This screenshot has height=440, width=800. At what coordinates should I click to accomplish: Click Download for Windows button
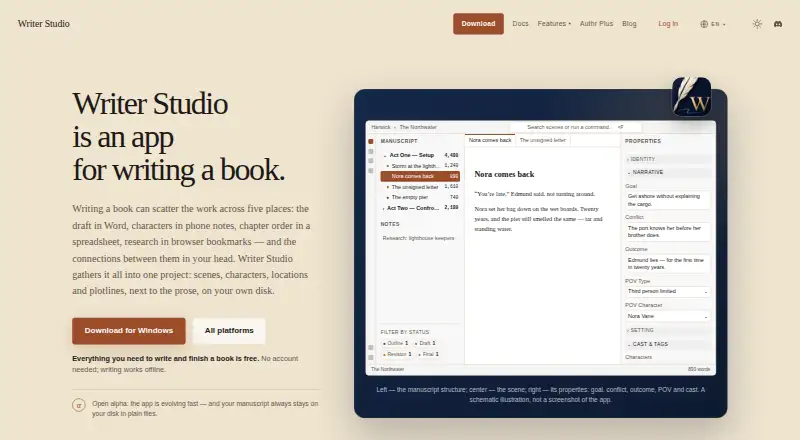pos(129,331)
